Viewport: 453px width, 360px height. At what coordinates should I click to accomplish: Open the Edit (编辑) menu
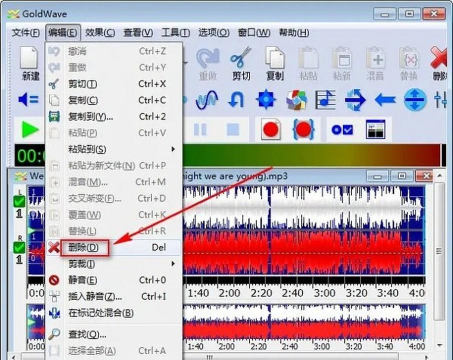click(x=63, y=33)
